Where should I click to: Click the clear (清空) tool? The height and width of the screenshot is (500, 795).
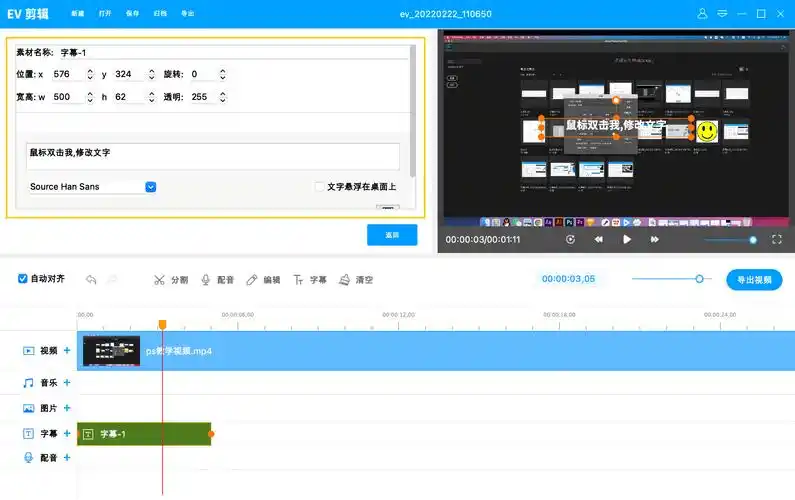coord(355,280)
